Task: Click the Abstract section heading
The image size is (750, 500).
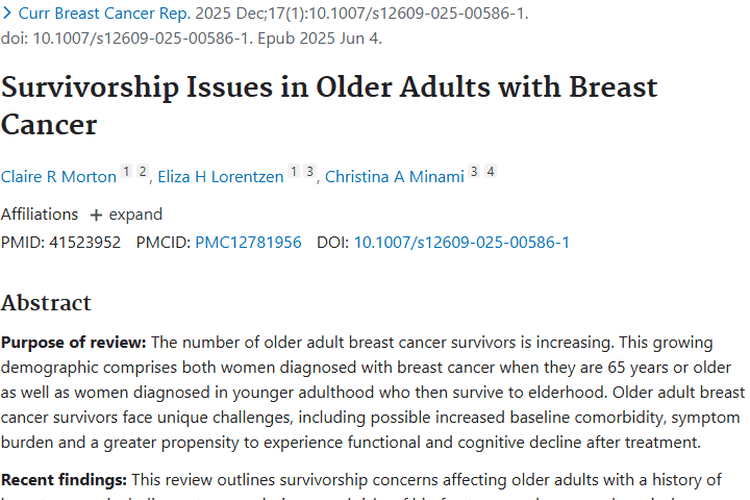Action: point(46,302)
